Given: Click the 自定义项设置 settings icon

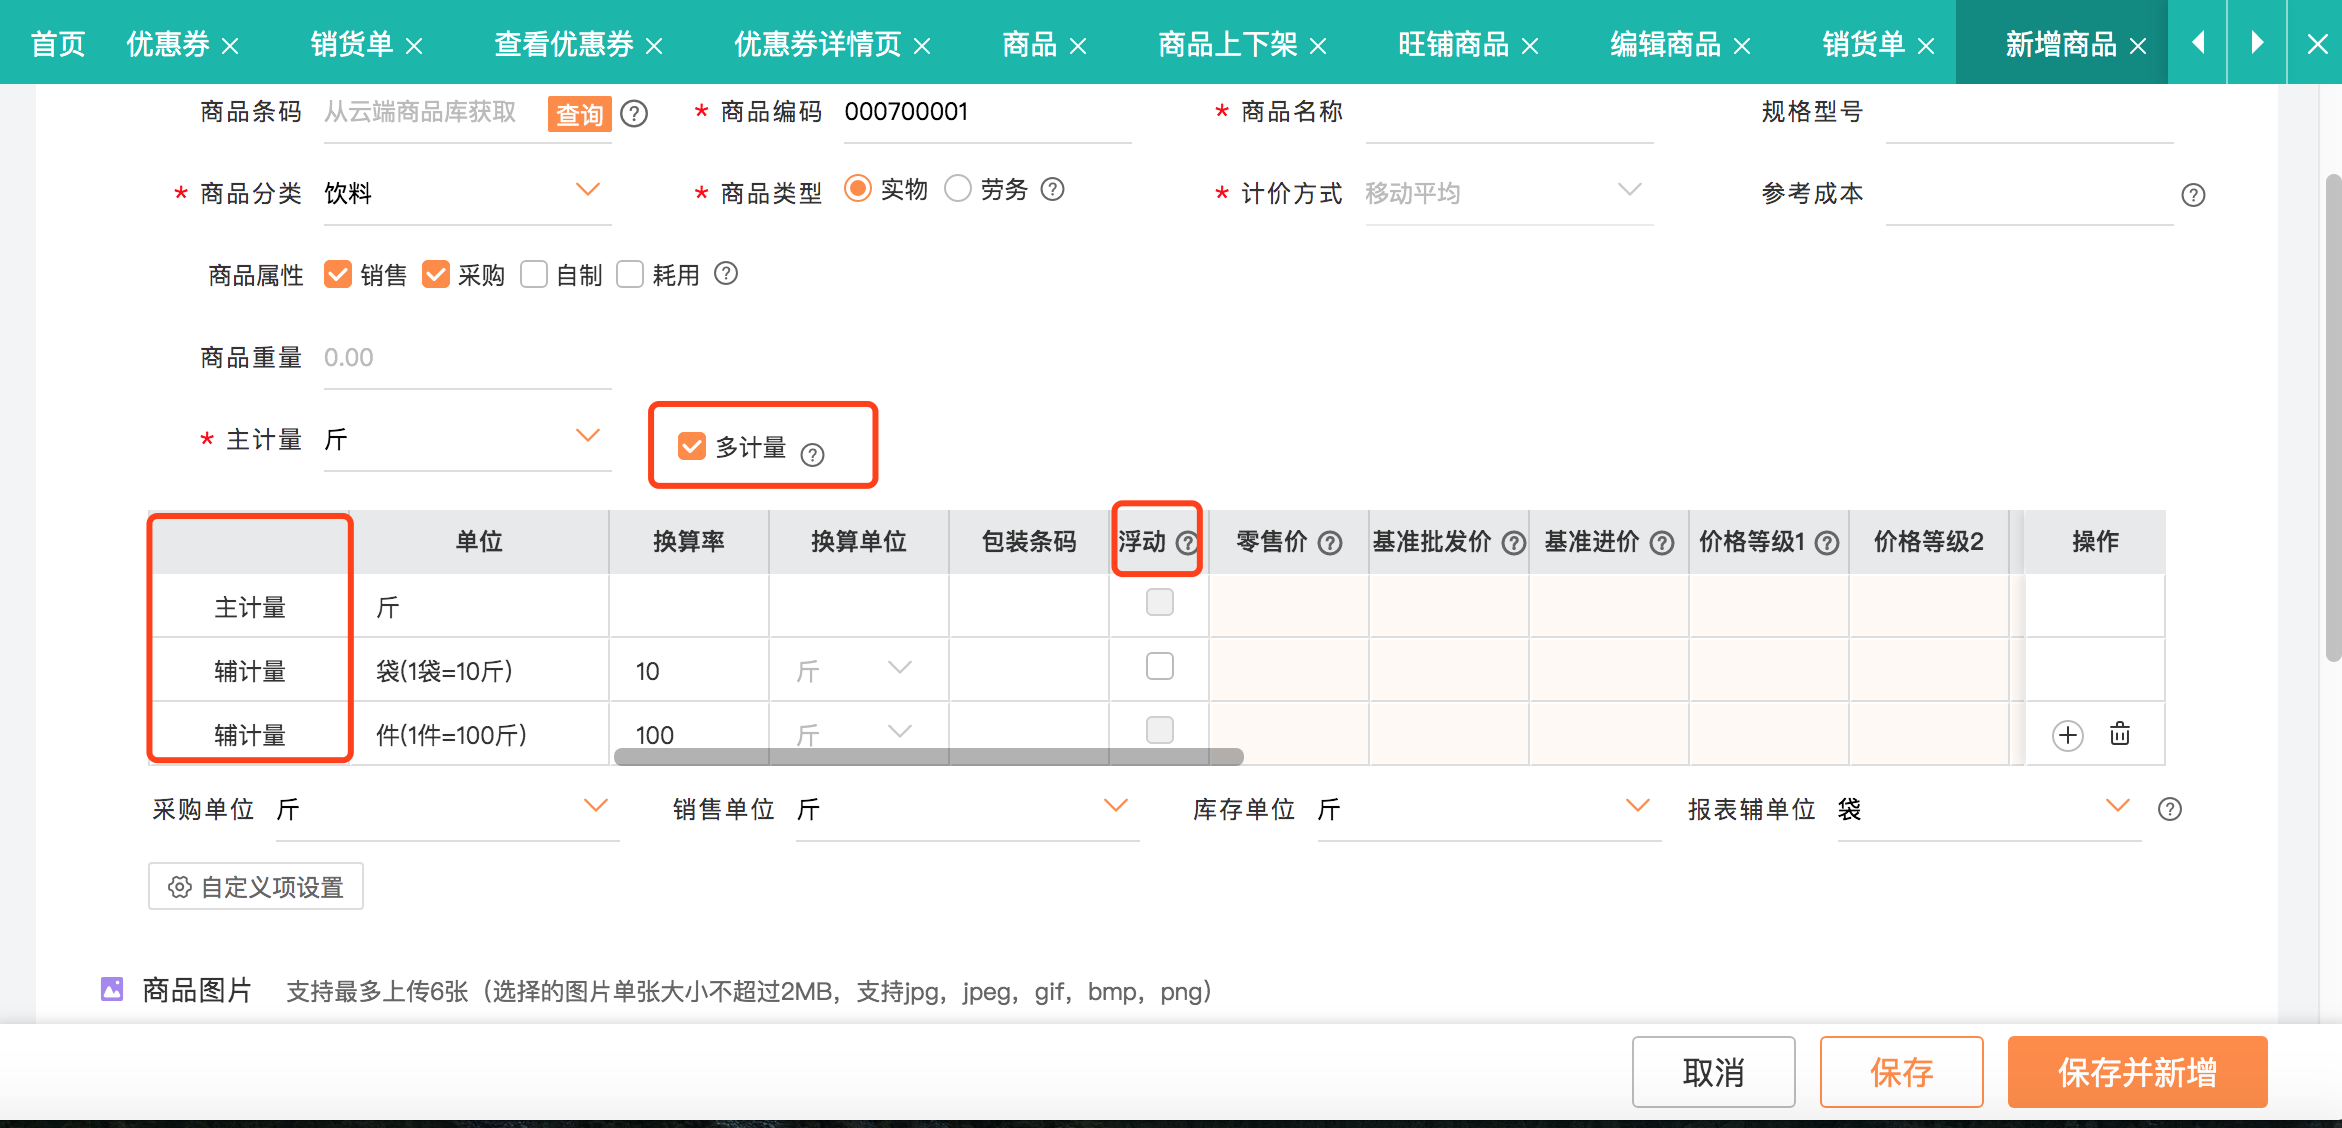Looking at the screenshot, I should click(178, 887).
